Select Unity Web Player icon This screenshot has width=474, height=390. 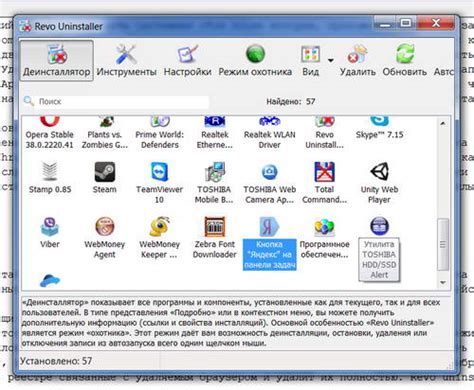tap(379, 183)
